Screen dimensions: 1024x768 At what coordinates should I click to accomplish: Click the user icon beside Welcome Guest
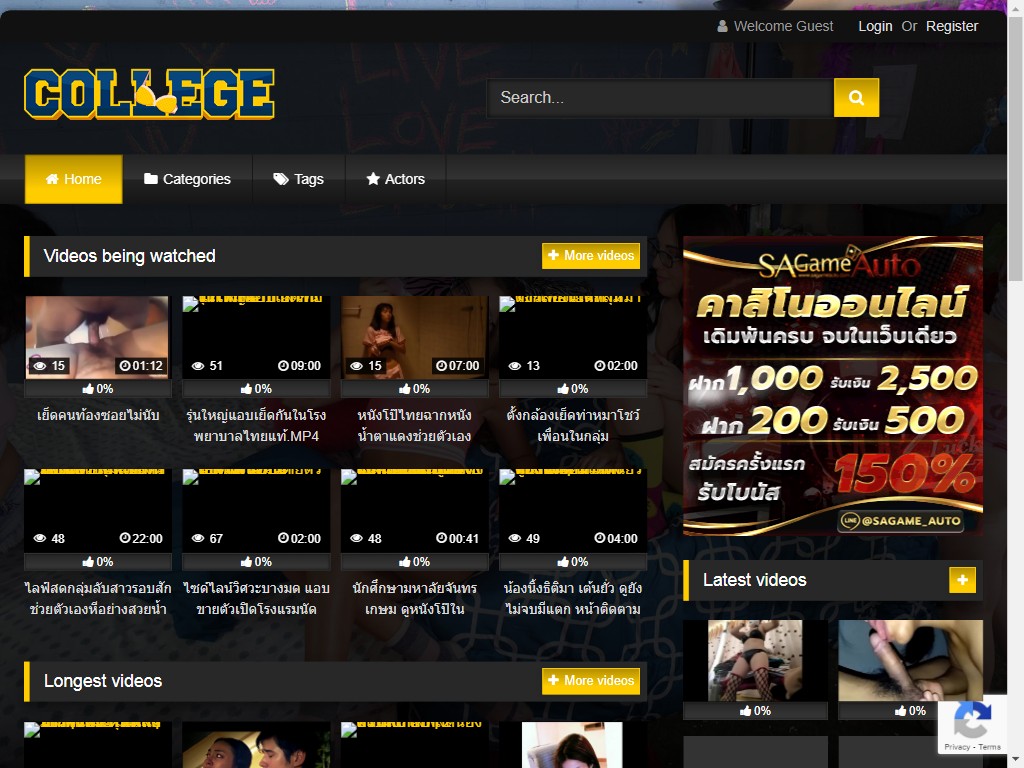point(722,26)
